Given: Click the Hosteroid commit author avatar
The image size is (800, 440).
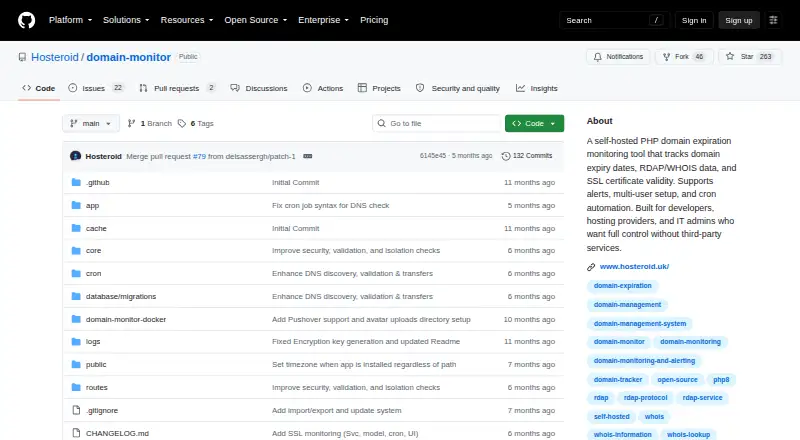Looking at the screenshot, I should point(76,156).
